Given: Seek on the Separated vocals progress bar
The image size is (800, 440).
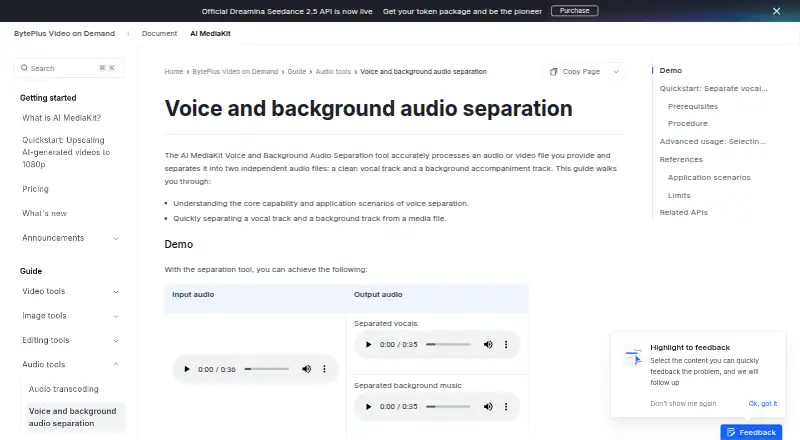Looking at the screenshot, I should pos(448,345).
